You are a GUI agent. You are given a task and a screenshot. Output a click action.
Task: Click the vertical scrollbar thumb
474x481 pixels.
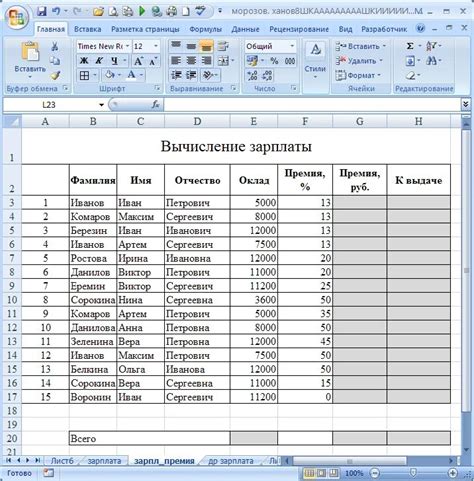466,270
